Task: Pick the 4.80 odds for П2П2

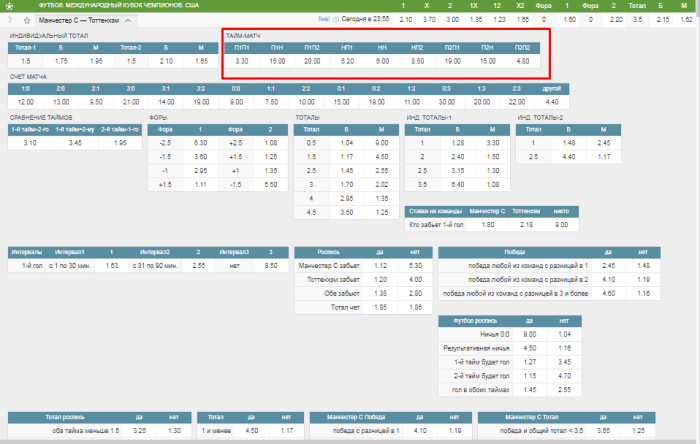Action: tap(522, 61)
